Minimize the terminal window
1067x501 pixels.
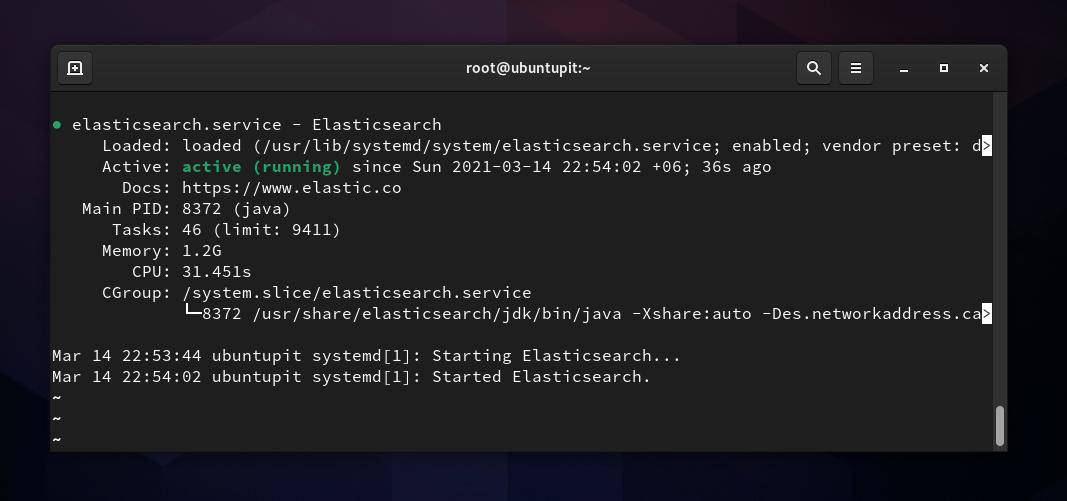pyautogui.click(x=904, y=69)
